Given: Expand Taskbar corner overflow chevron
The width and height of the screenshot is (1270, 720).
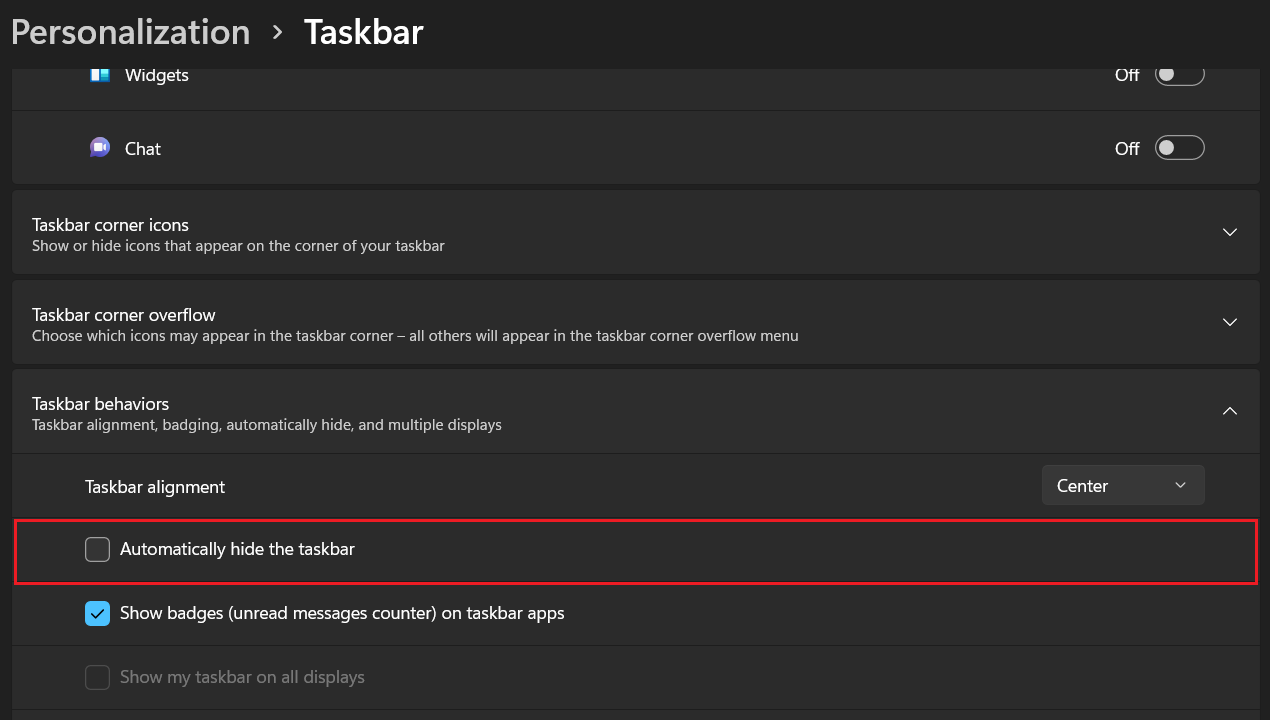Looking at the screenshot, I should 1230,322.
